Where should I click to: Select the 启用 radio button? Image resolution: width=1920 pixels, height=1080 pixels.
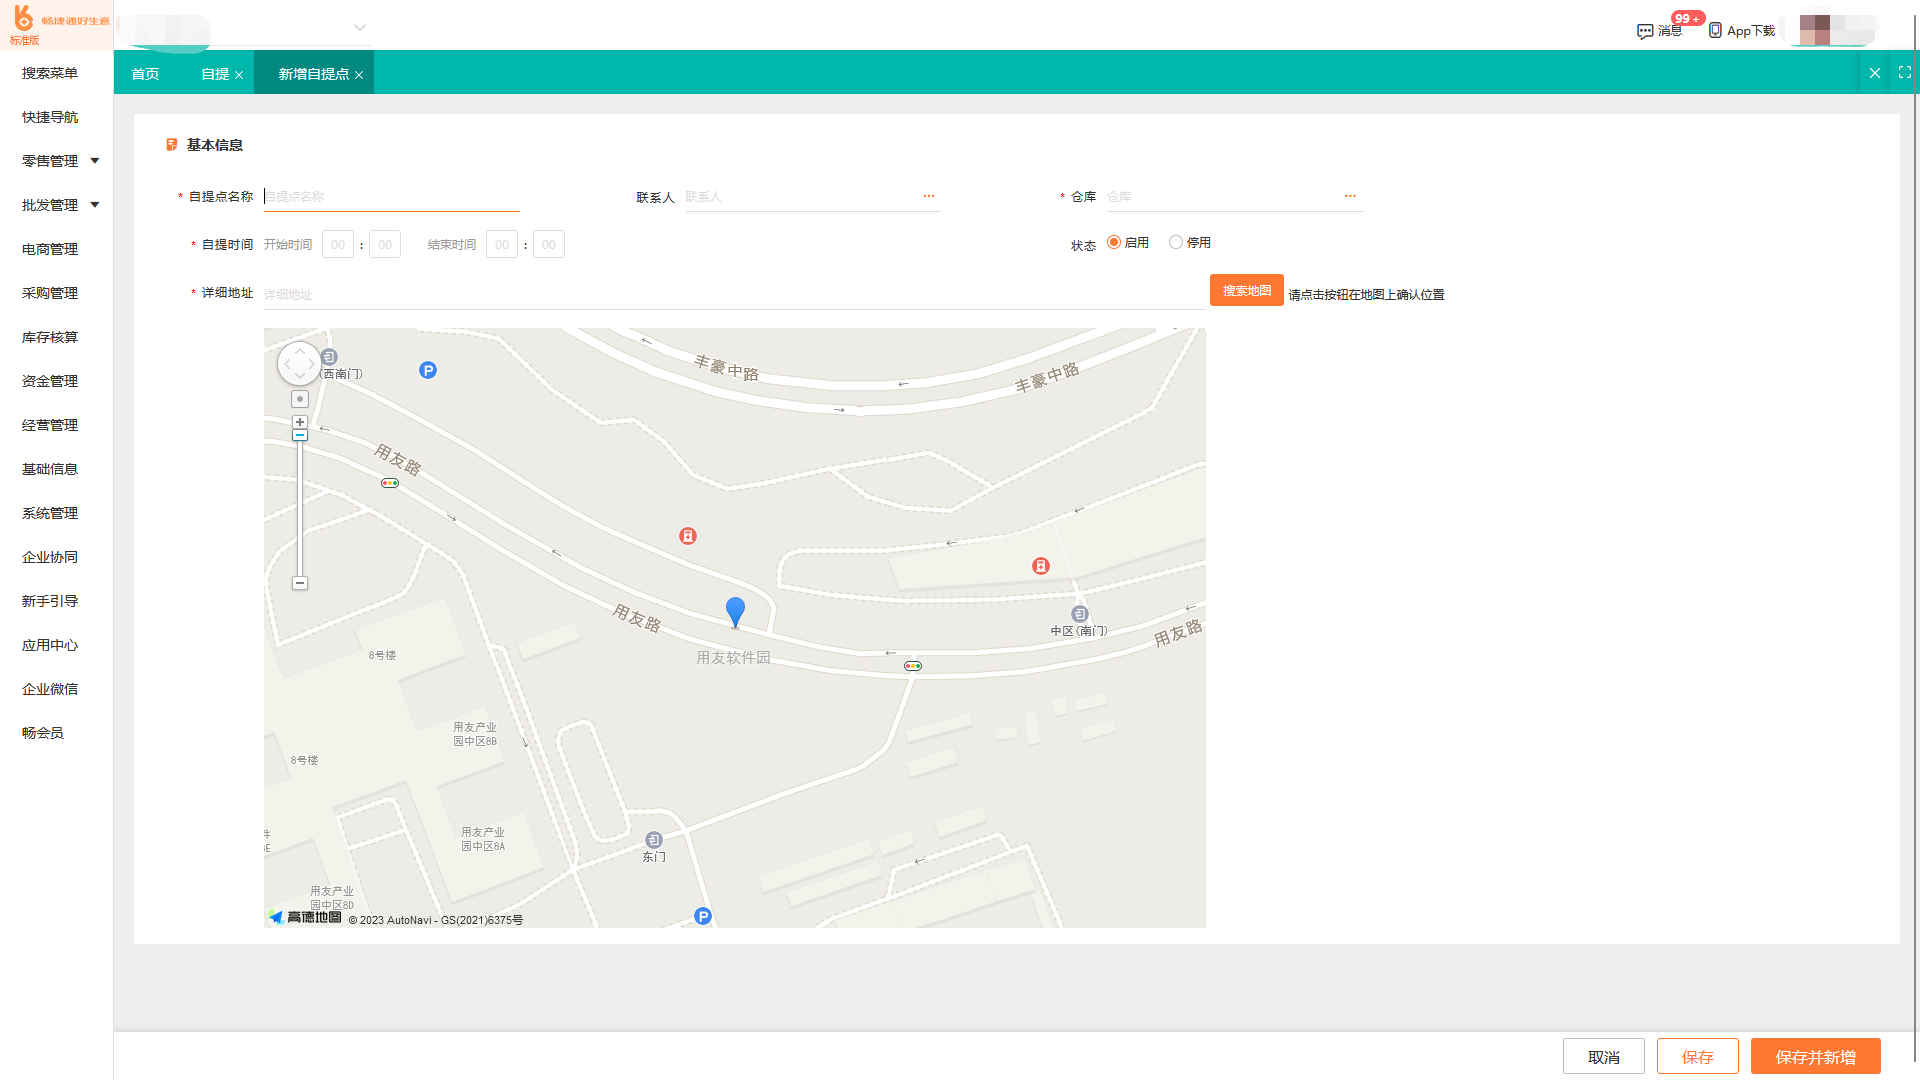tap(1112, 241)
